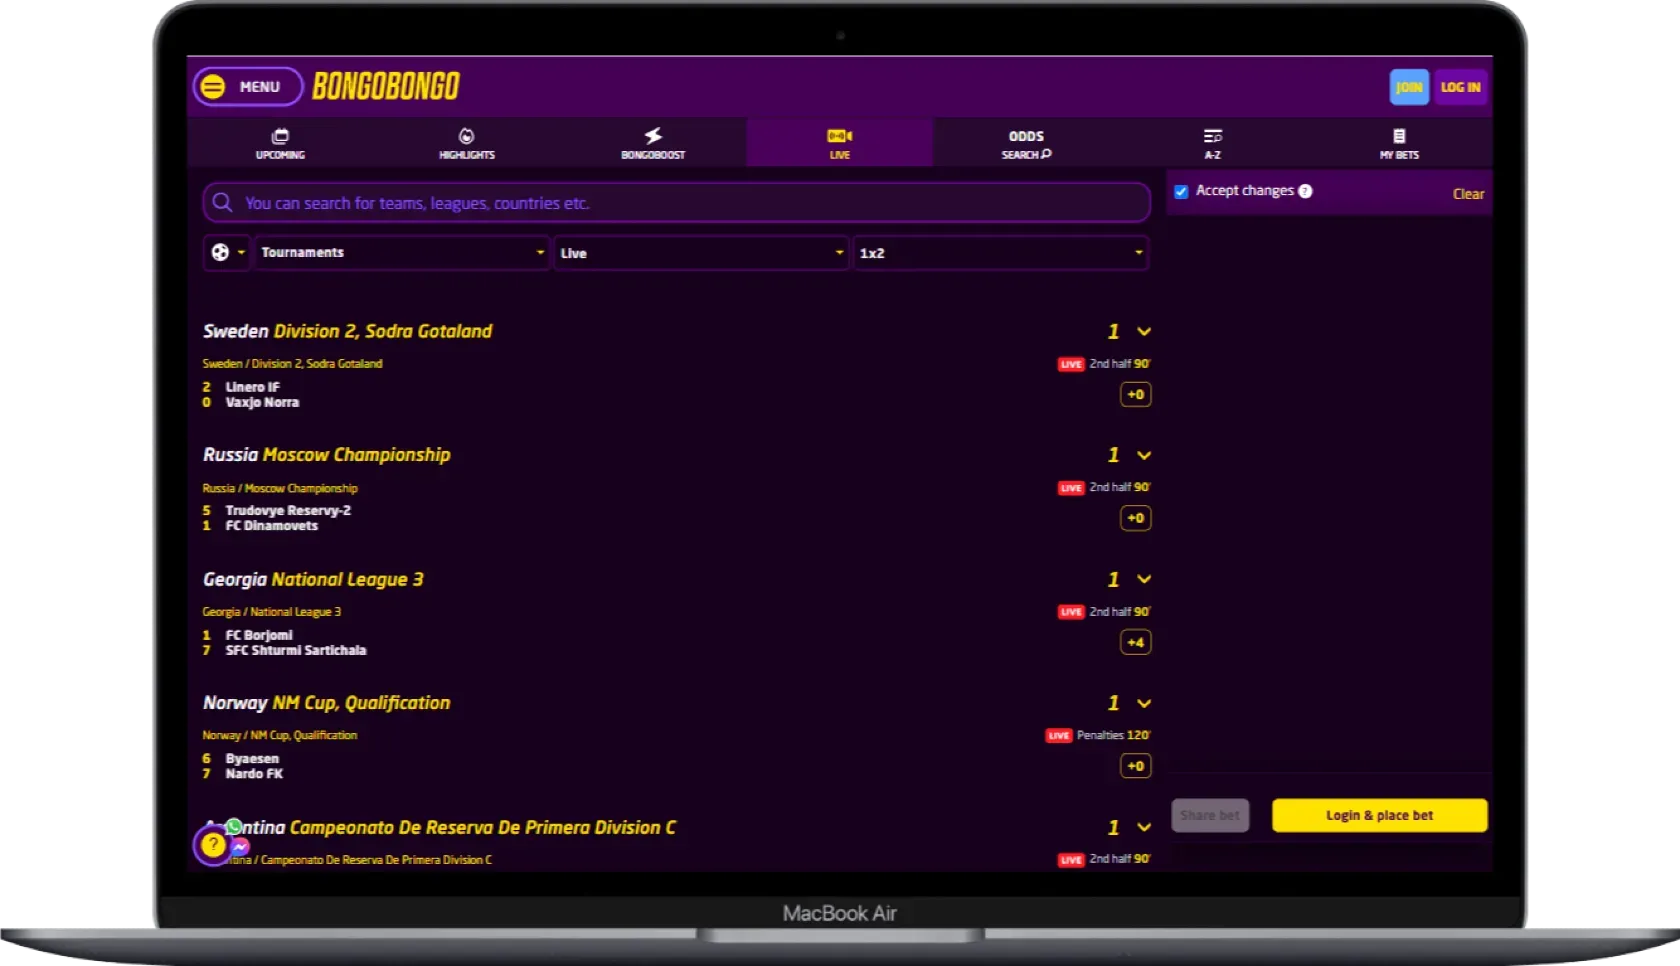Collapse the Georgia National League 3 section
The image size is (1680, 966).
pos(1144,580)
